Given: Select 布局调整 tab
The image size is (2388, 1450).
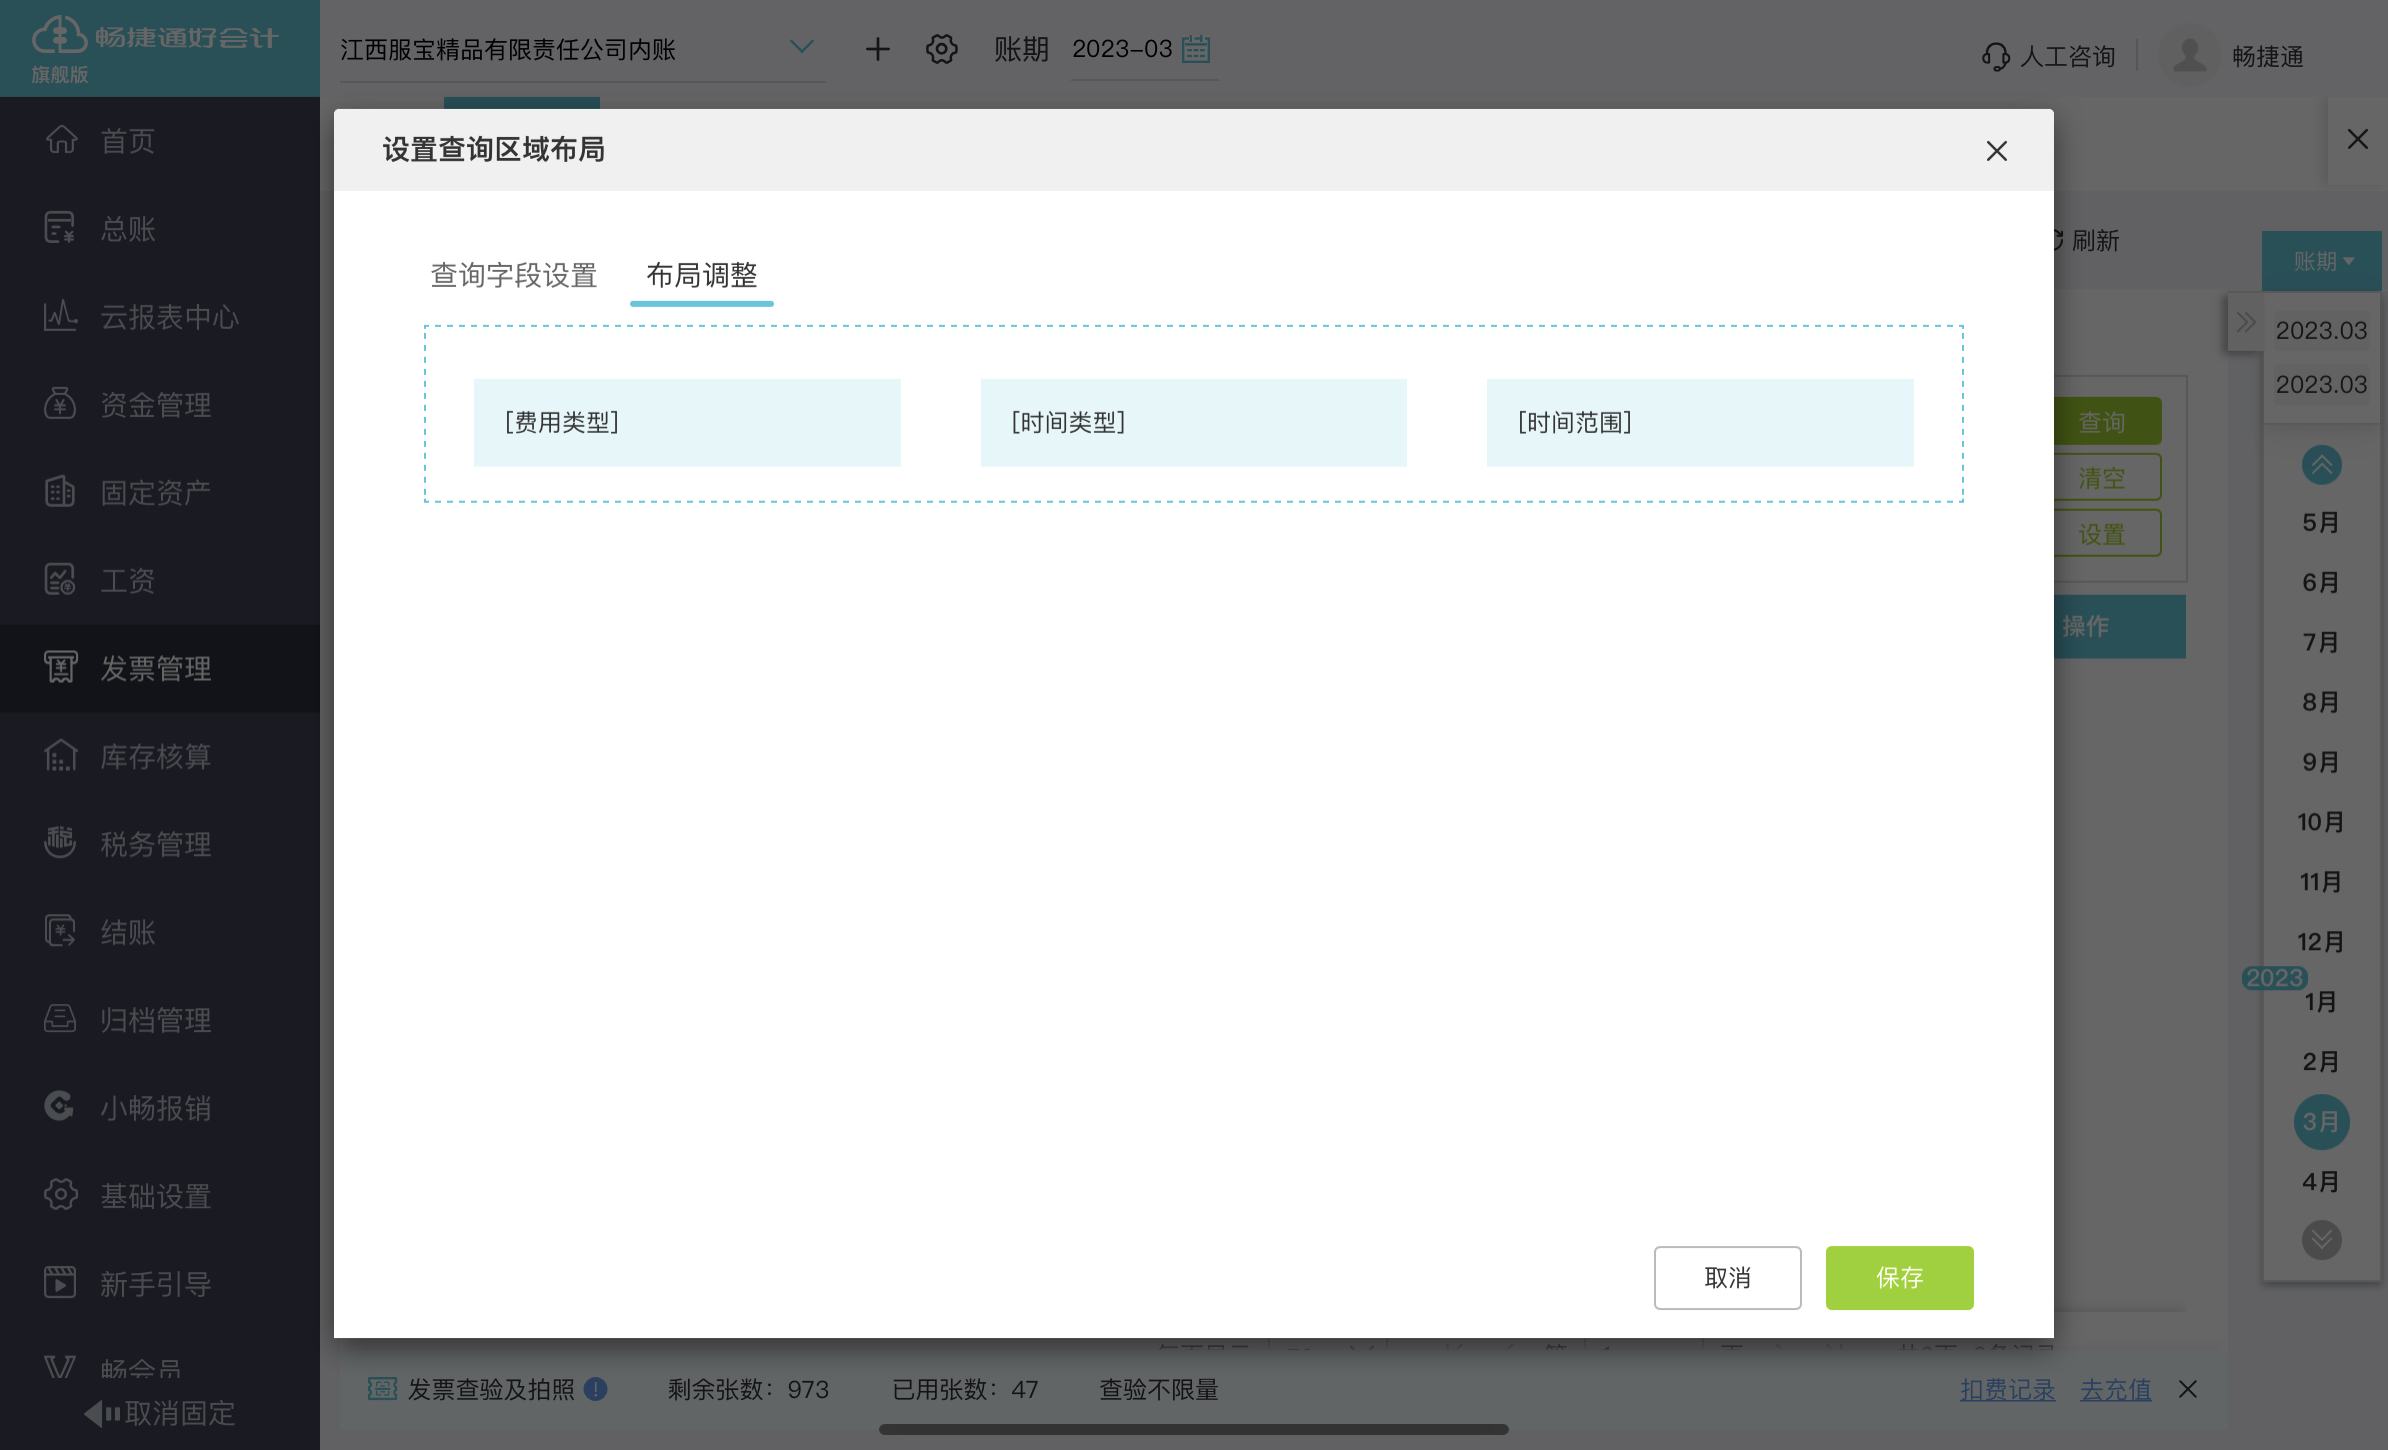Looking at the screenshot, I should [x=701, y=275].
